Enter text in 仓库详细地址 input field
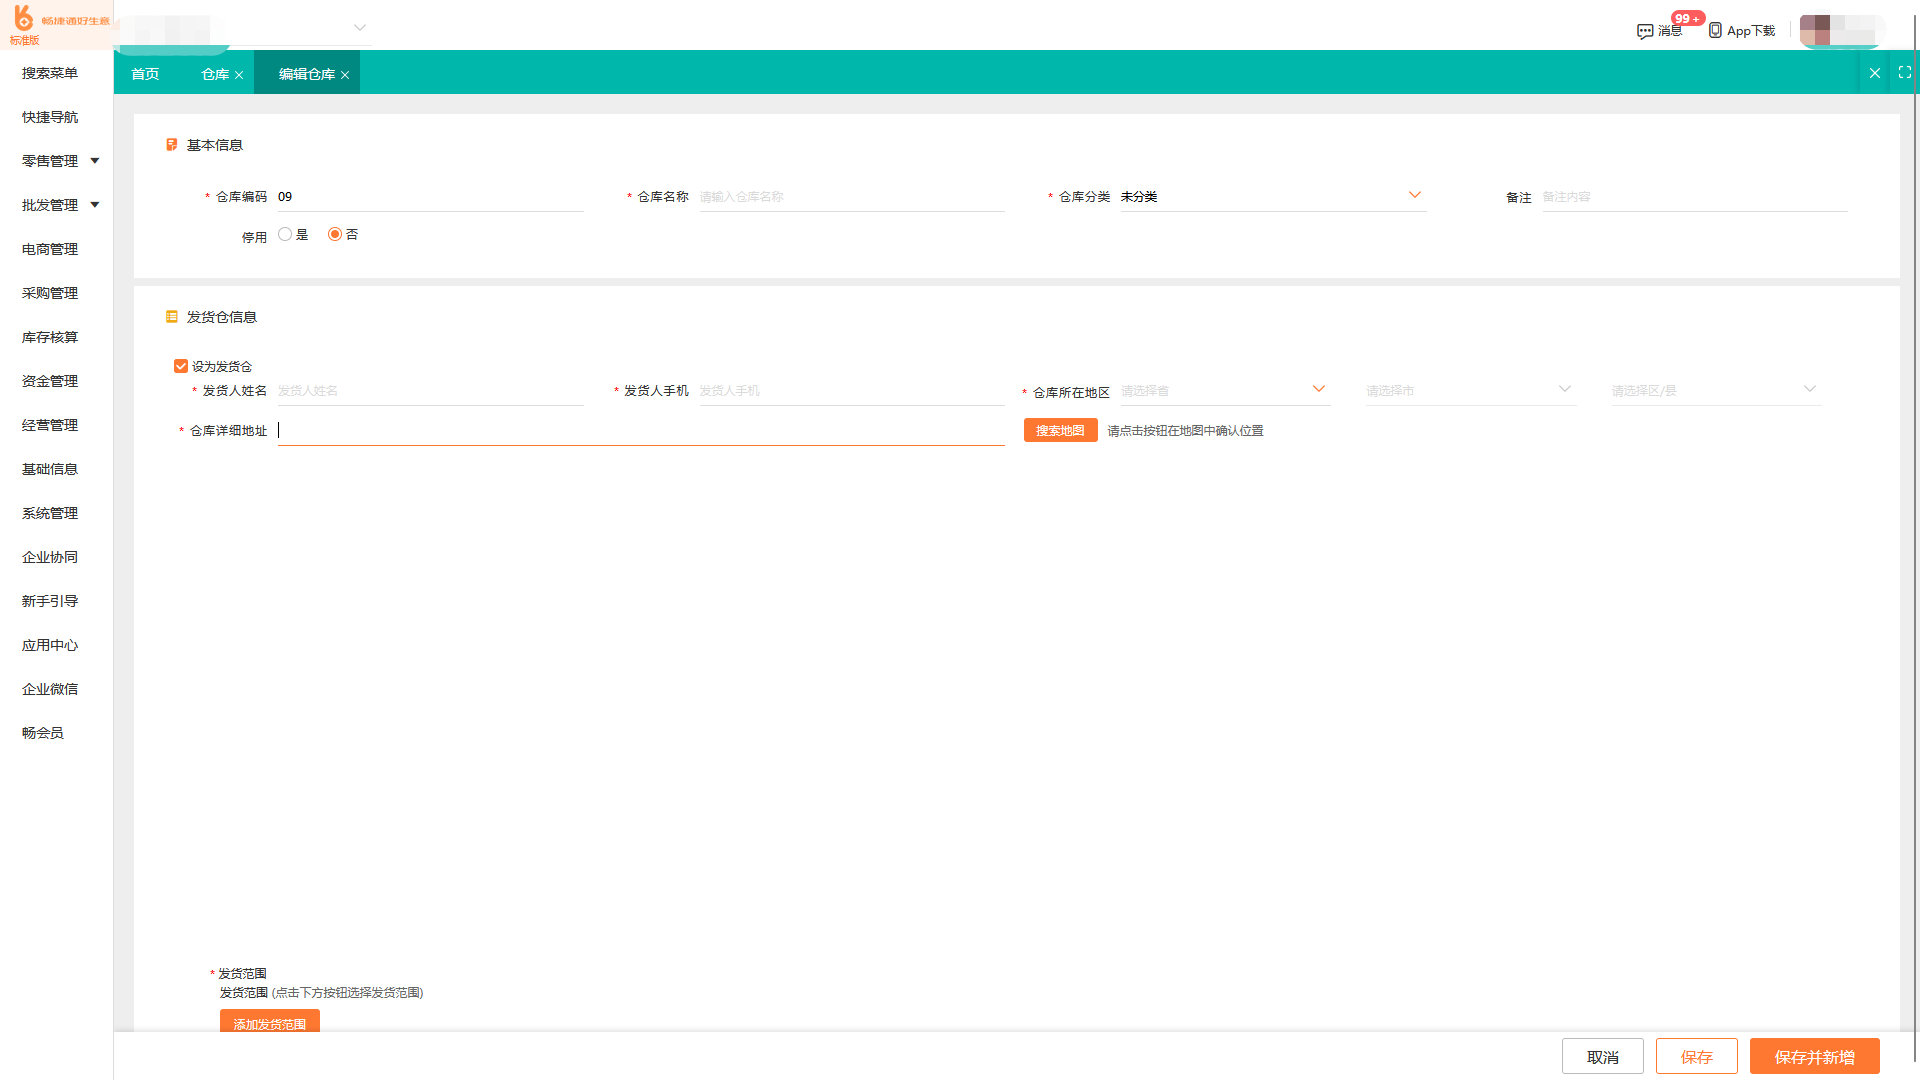 click(641, 429)
